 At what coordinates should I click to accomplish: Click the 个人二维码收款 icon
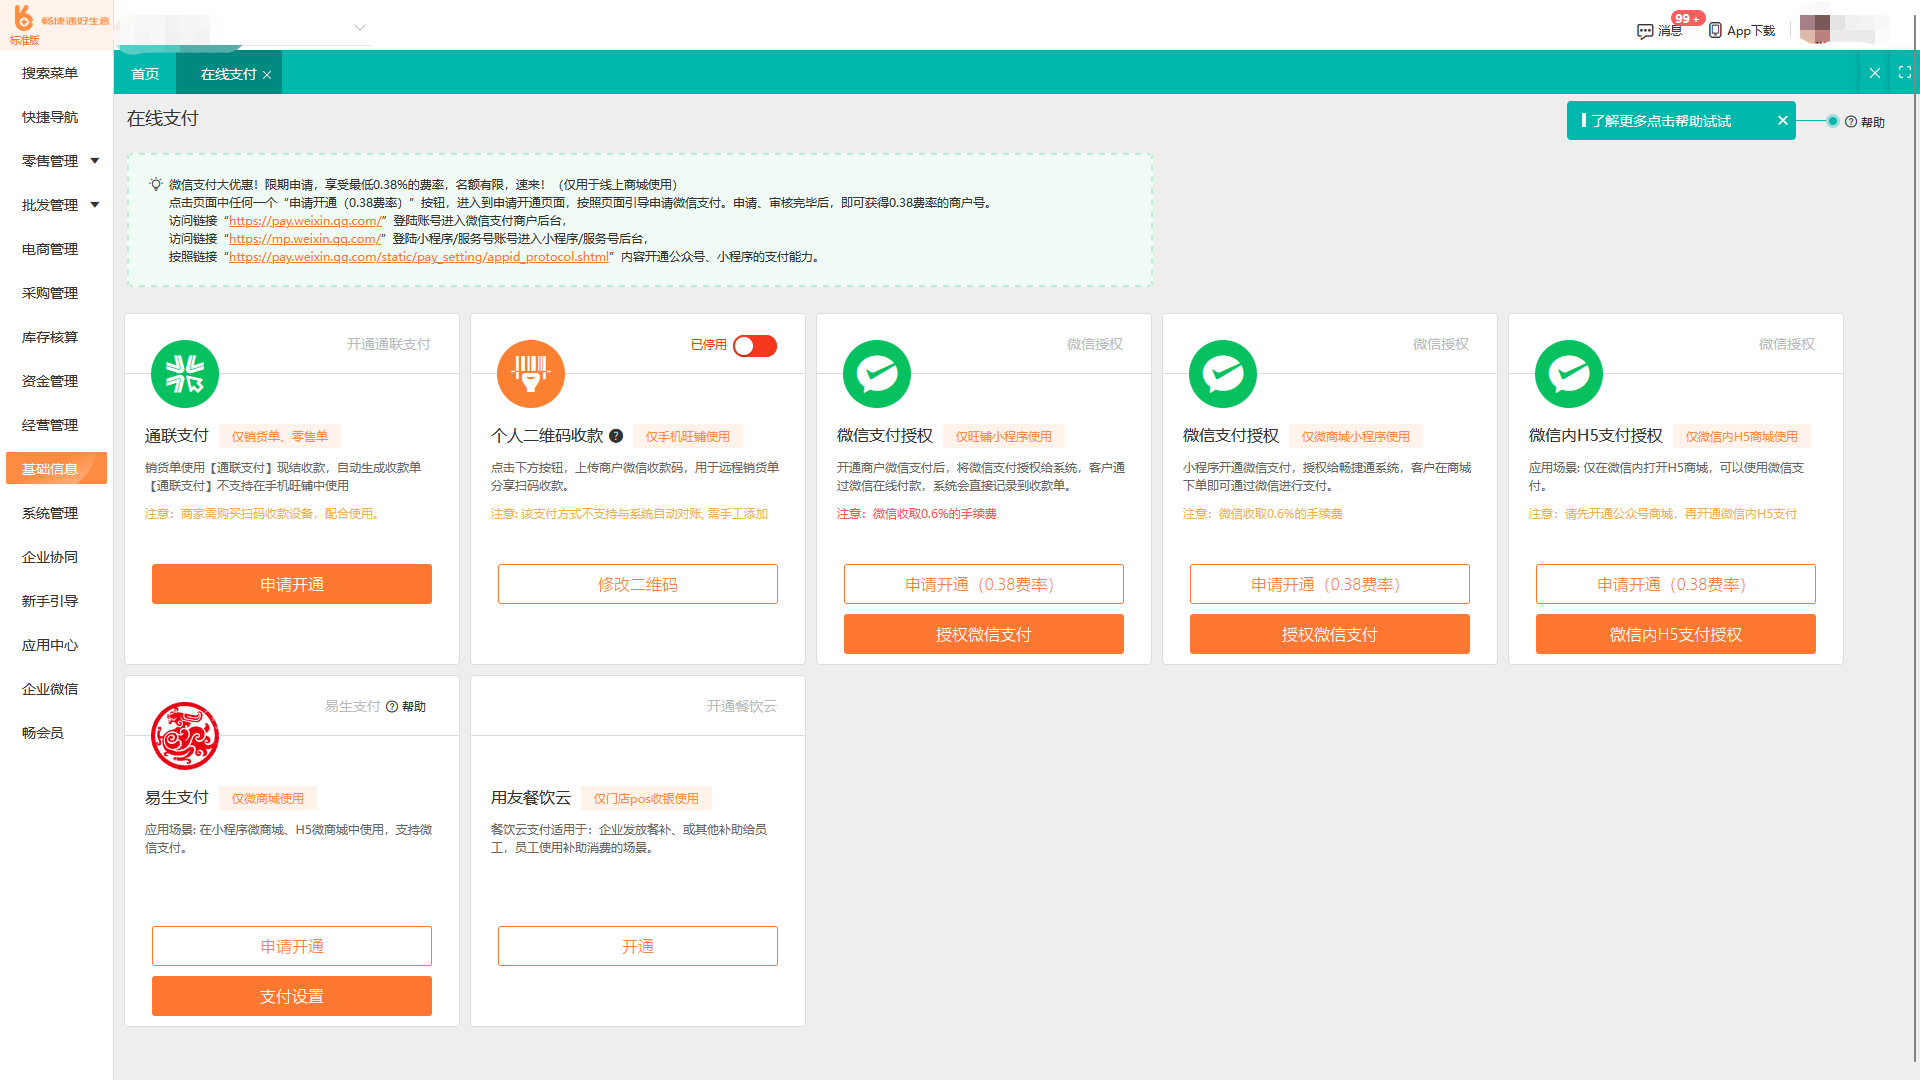pyautogui.click(x=530, y=373)
